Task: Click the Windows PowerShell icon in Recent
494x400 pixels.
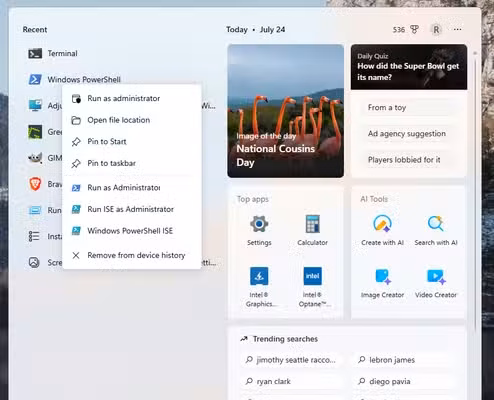Action: (x=35, y=79)
